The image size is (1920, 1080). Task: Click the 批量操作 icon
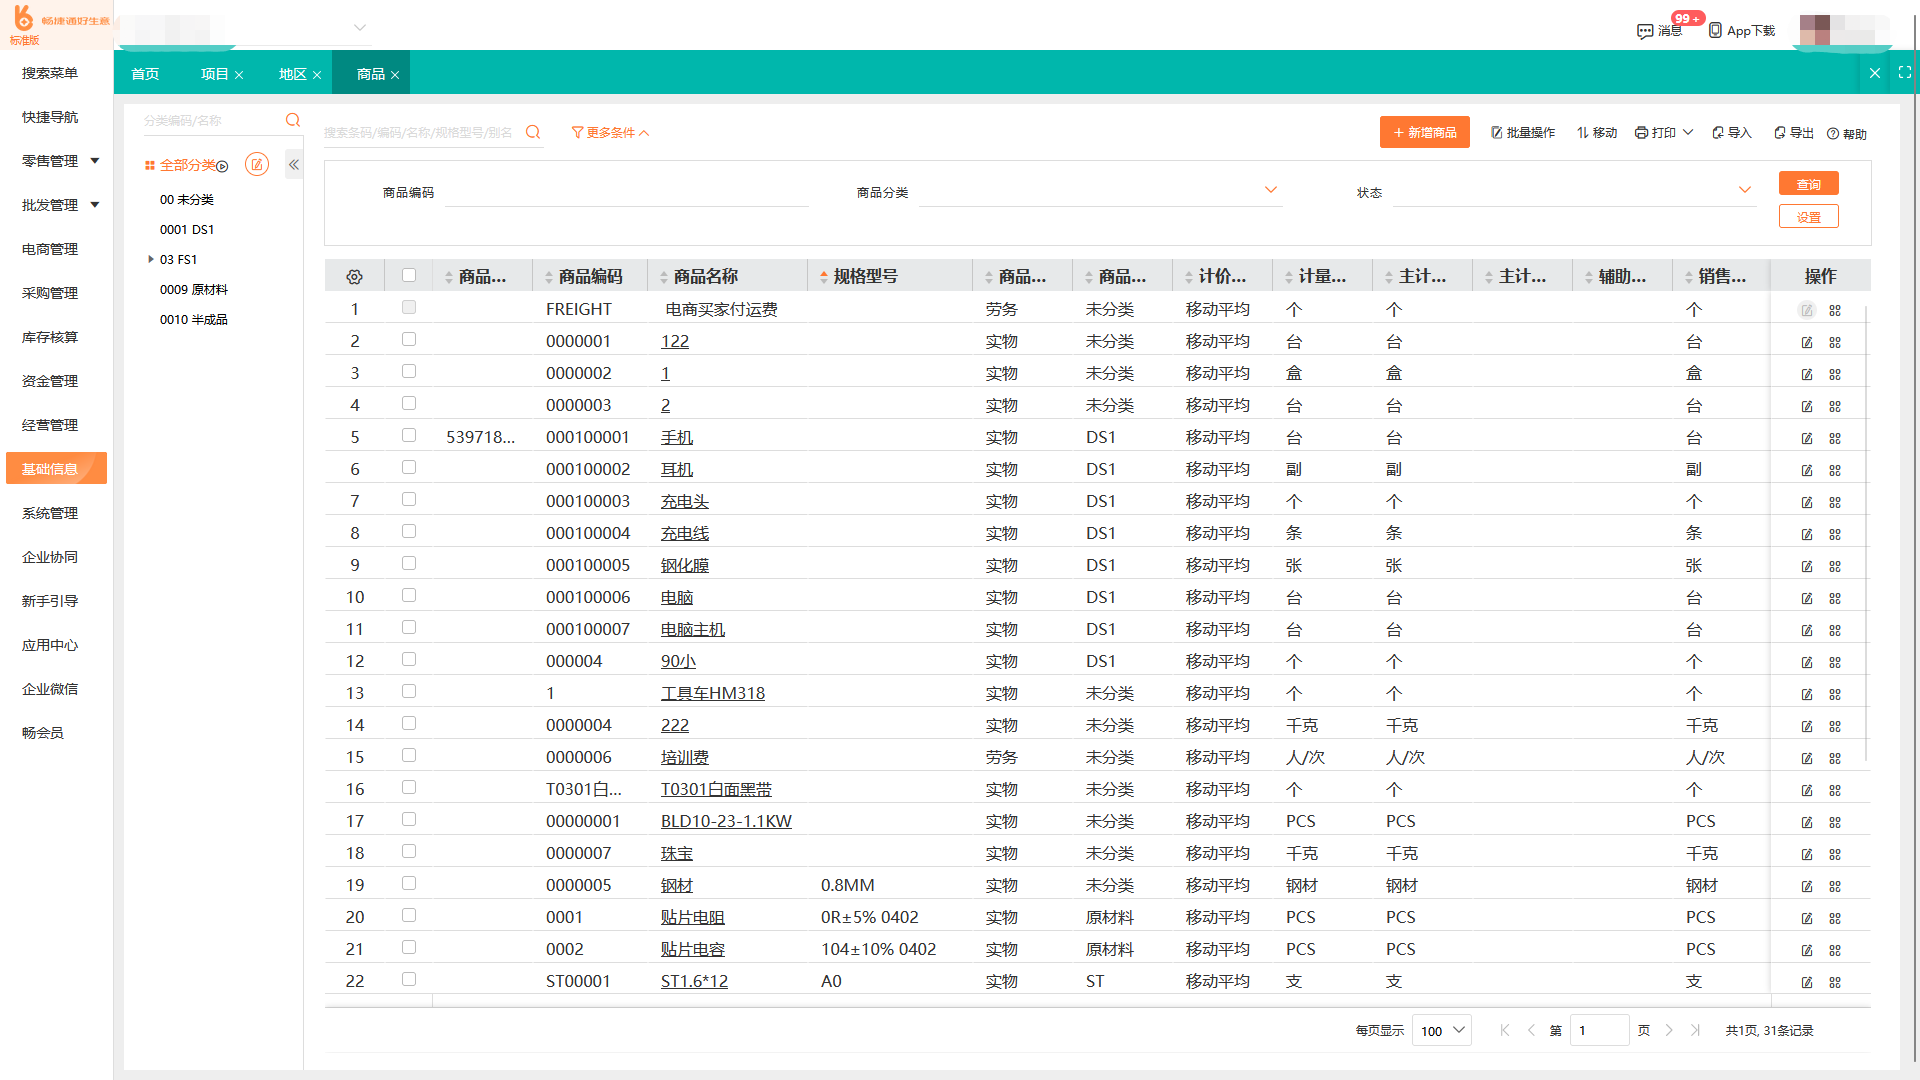pyautogui.click(x=1495, y=131)
